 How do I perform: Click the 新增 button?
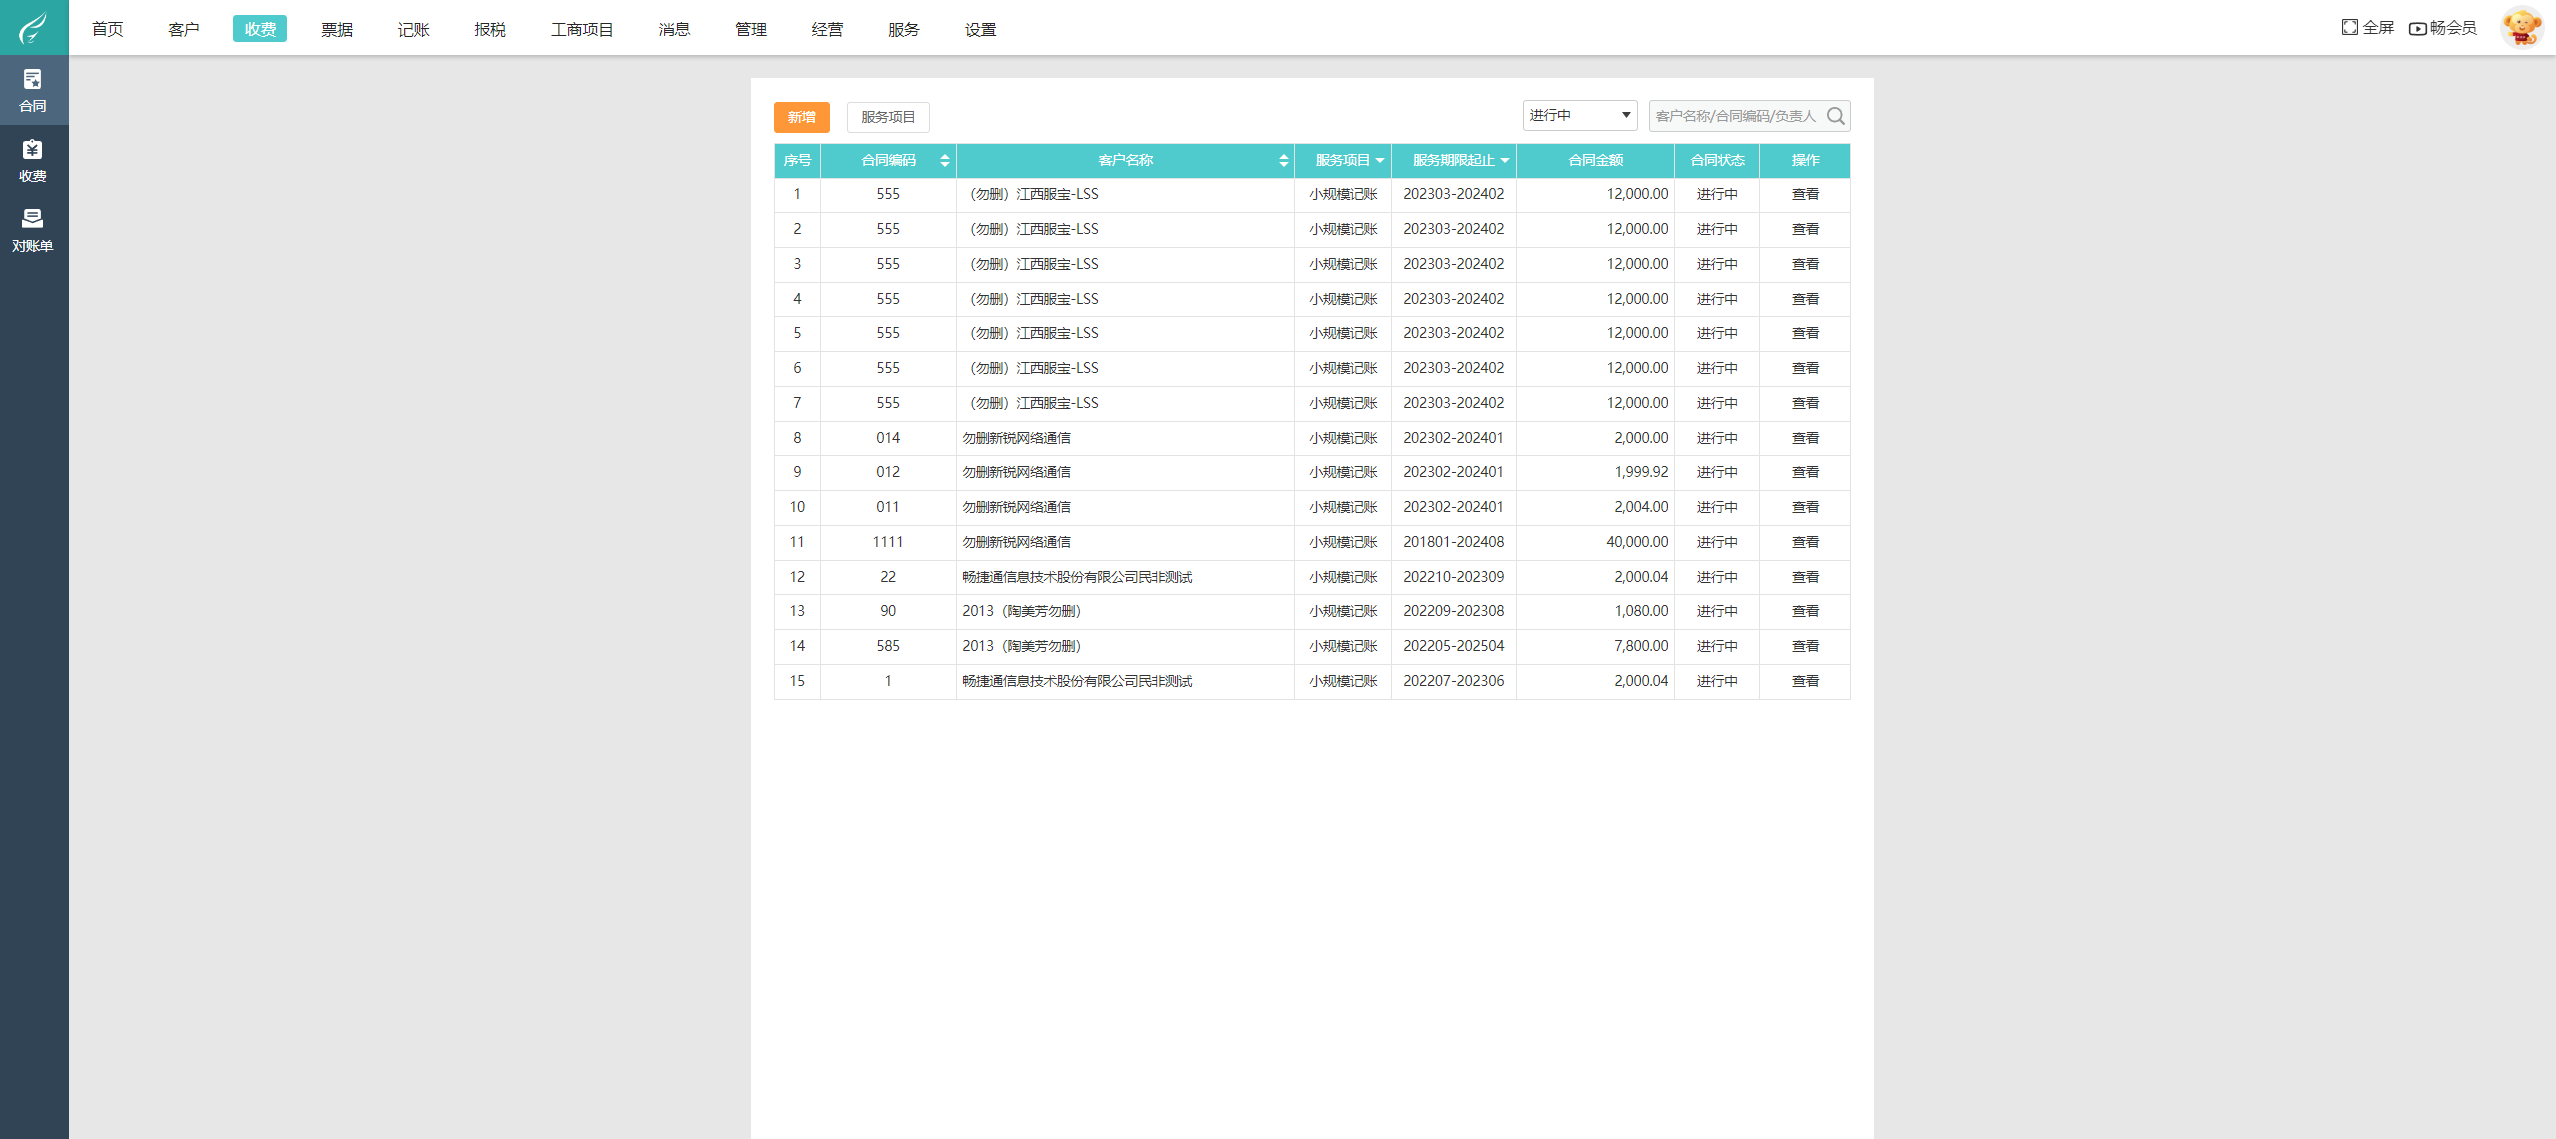tap(802, 116)
